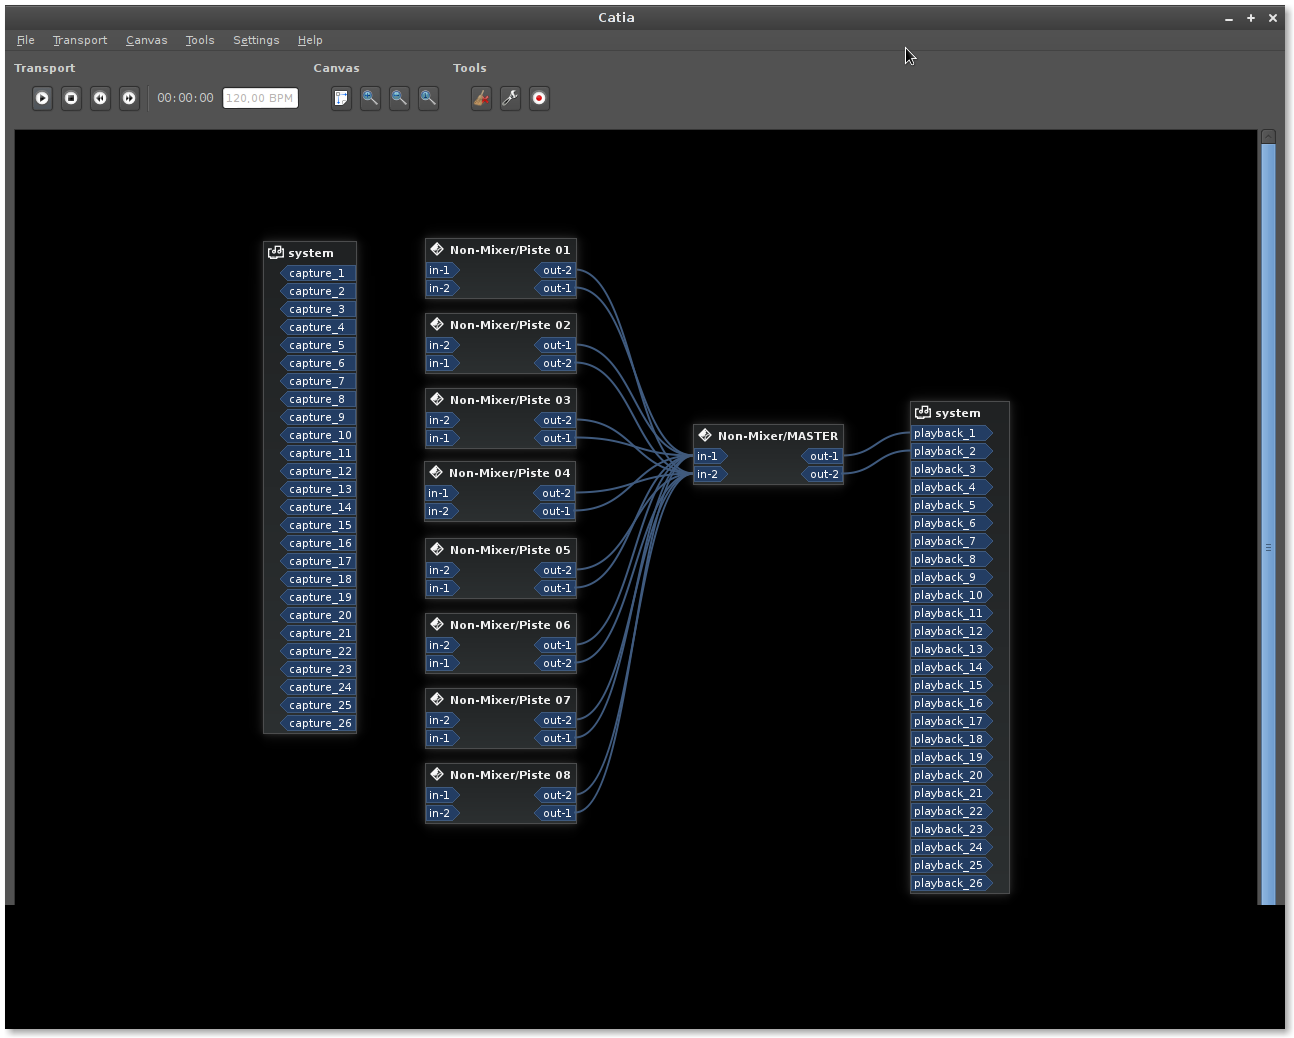Click the 00:00:00 transport time display
The height and width of the screenshot is (1038, 1294).
[185, 98]
